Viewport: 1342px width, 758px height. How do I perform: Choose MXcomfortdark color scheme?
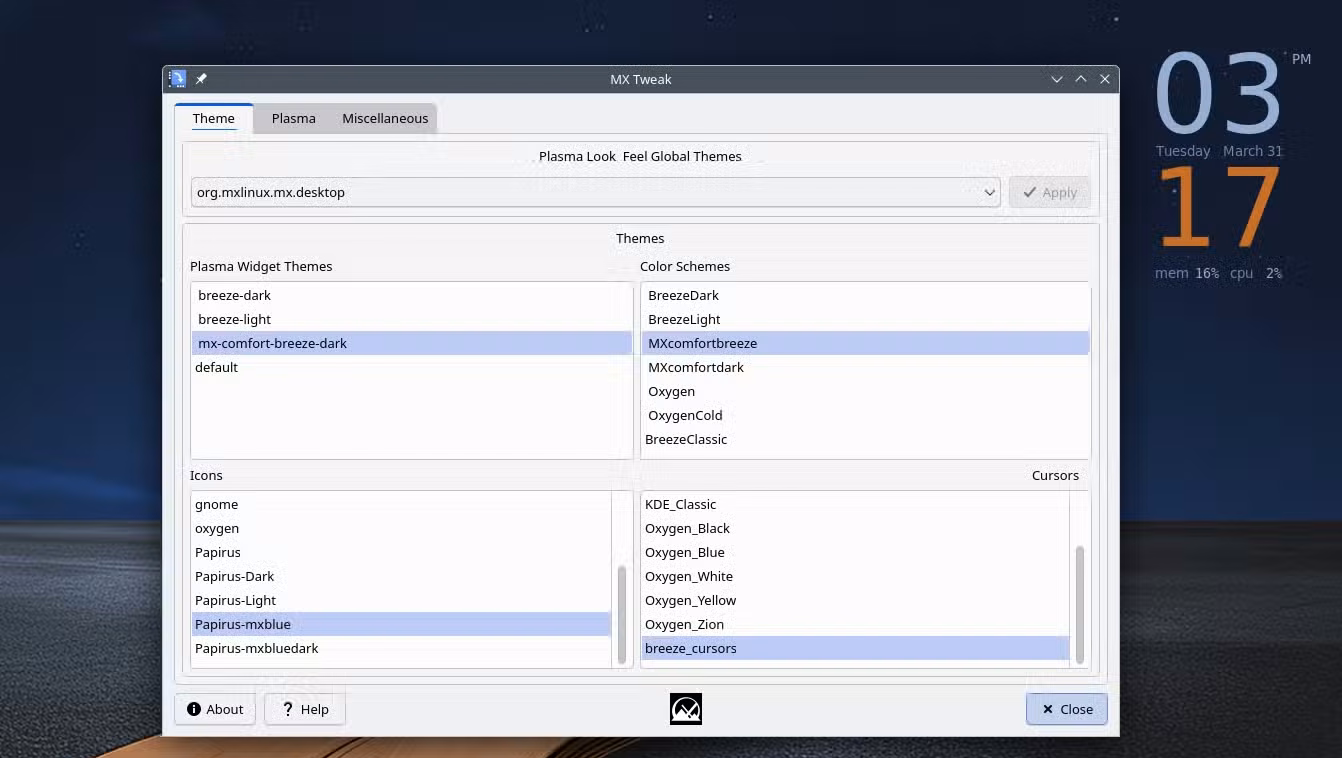865,367
